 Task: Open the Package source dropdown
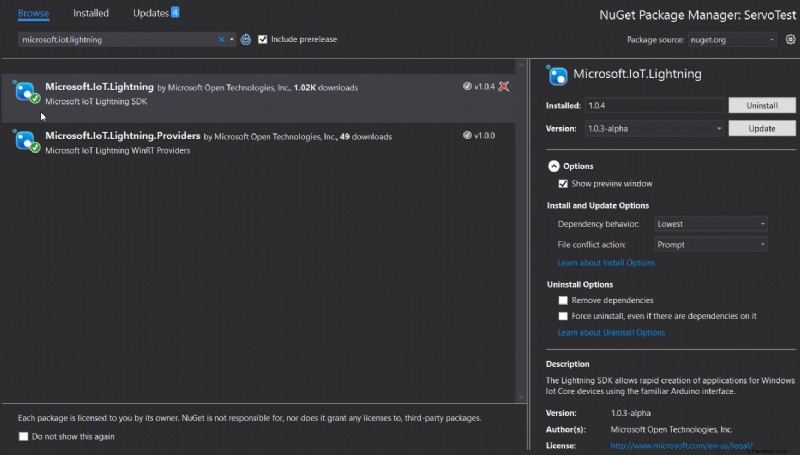pos(732,39)
